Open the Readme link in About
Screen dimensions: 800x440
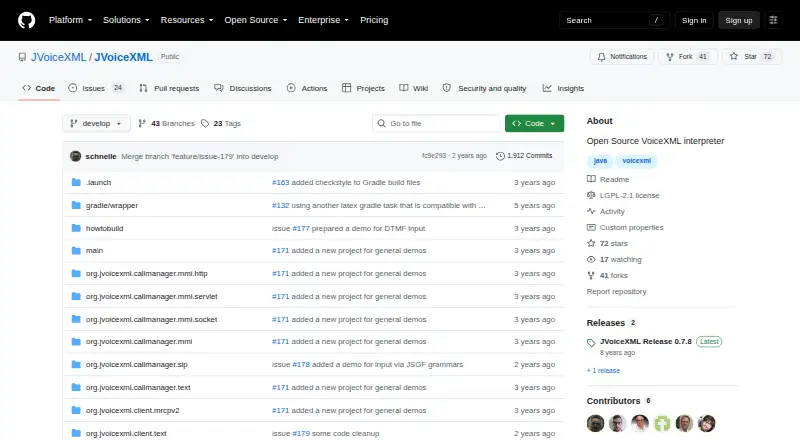click(608, 179)
